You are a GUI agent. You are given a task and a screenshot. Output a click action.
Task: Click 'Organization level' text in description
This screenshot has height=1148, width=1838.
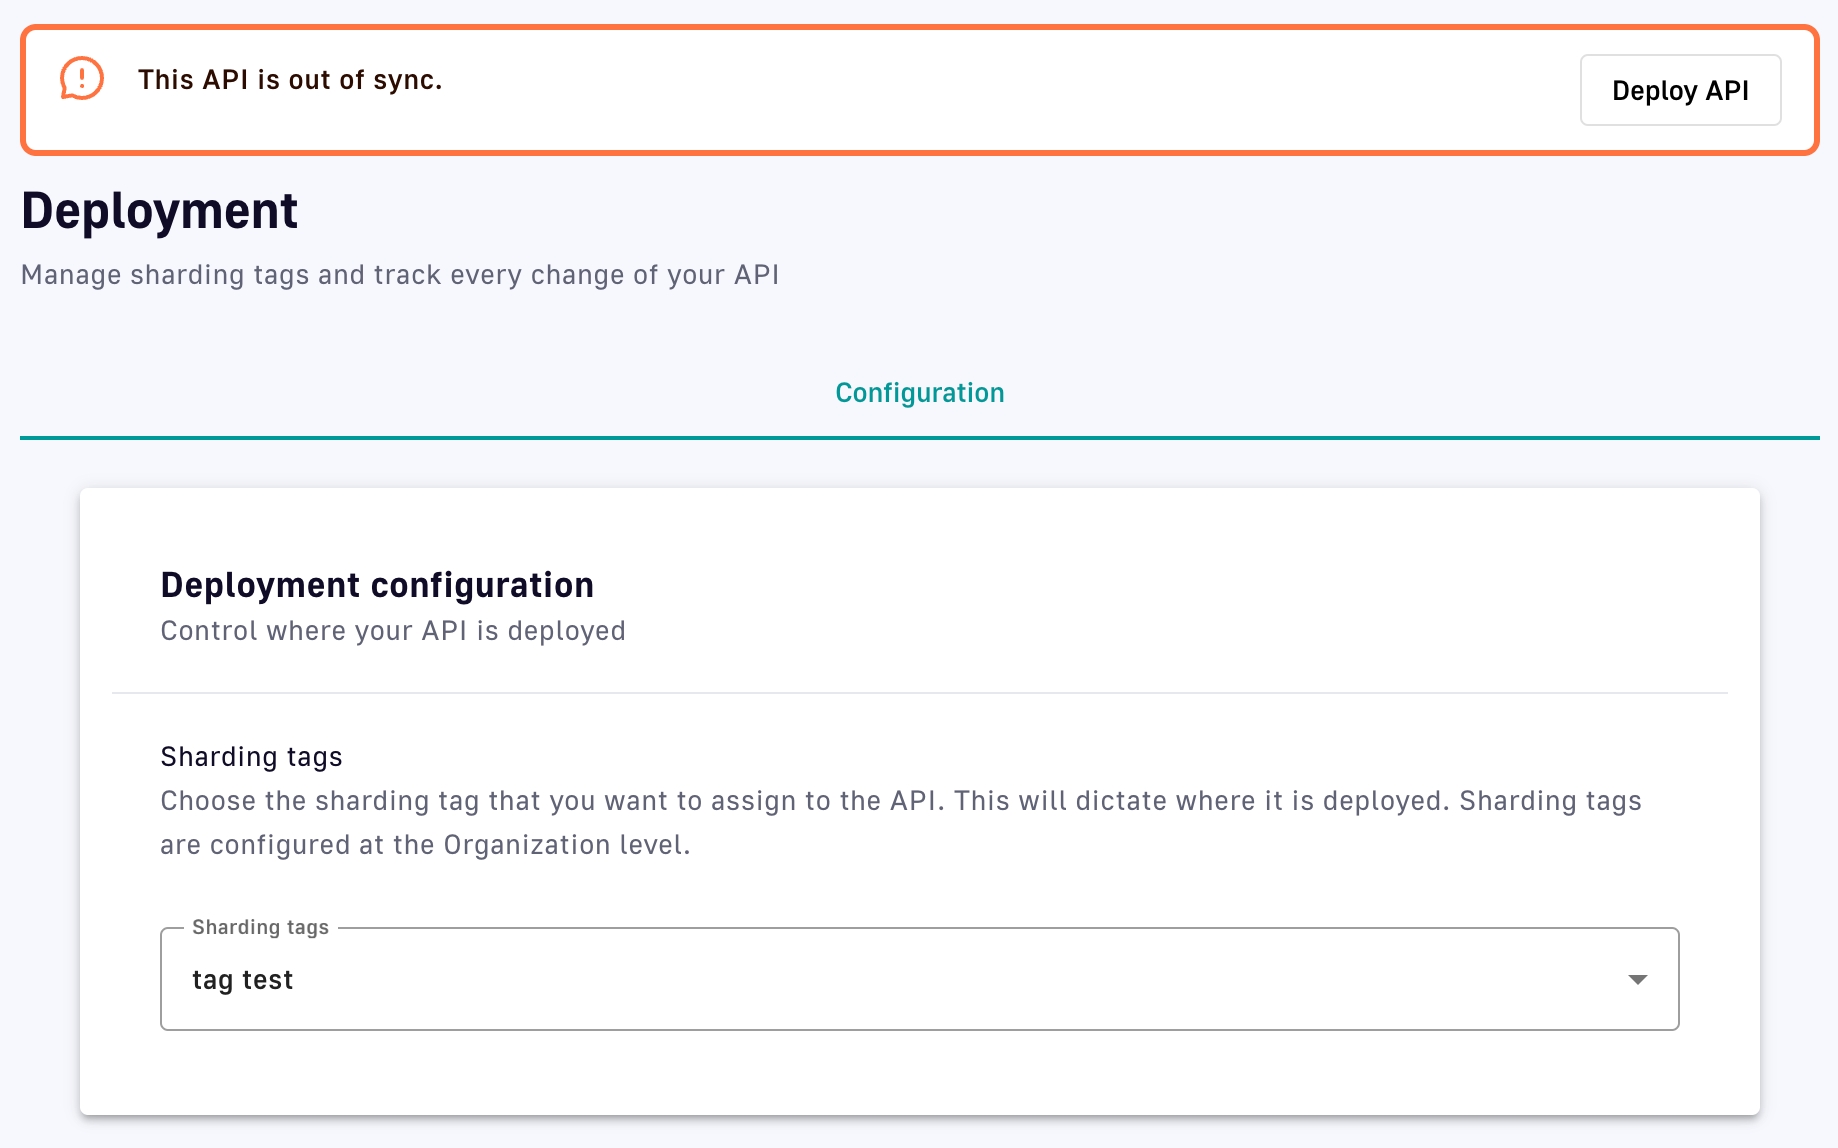click(567, 845)
